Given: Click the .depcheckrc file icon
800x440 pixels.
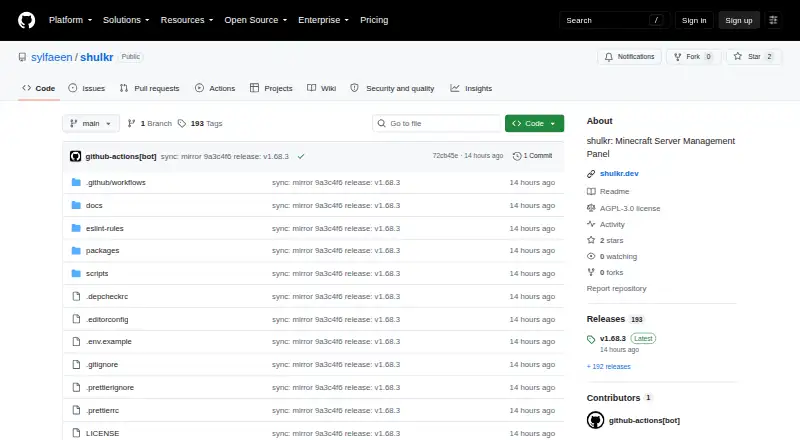Looking at the screenshot, I should coord(76,297).
